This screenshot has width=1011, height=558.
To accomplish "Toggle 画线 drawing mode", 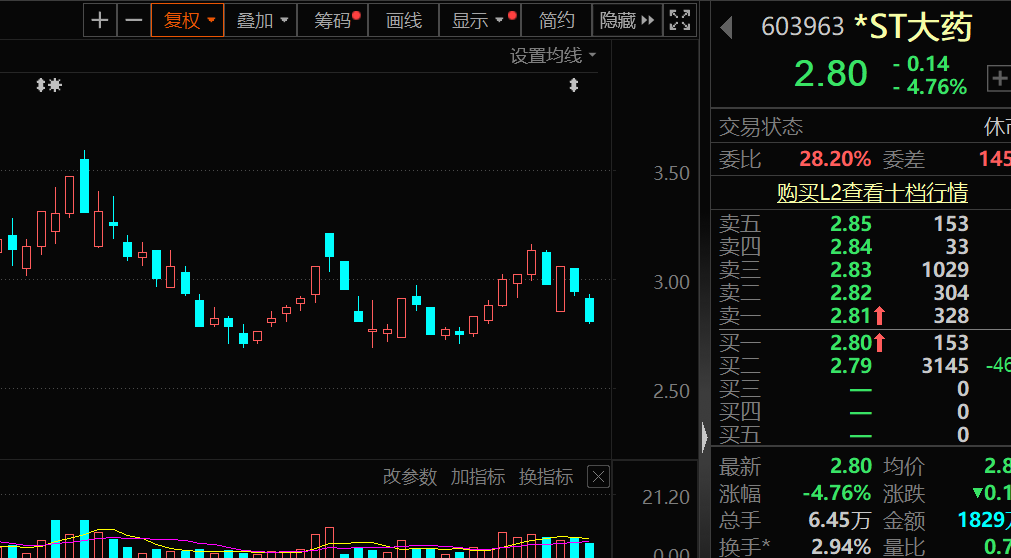I will pos(404,20).
